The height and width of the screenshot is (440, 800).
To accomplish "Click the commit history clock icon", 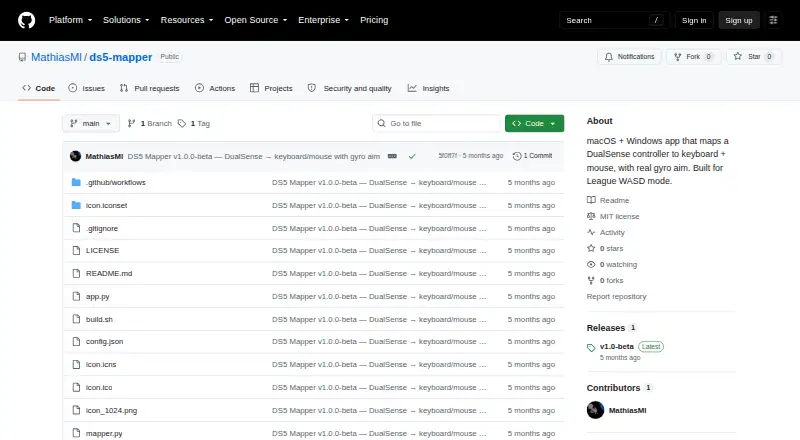I will pos(517,156).
